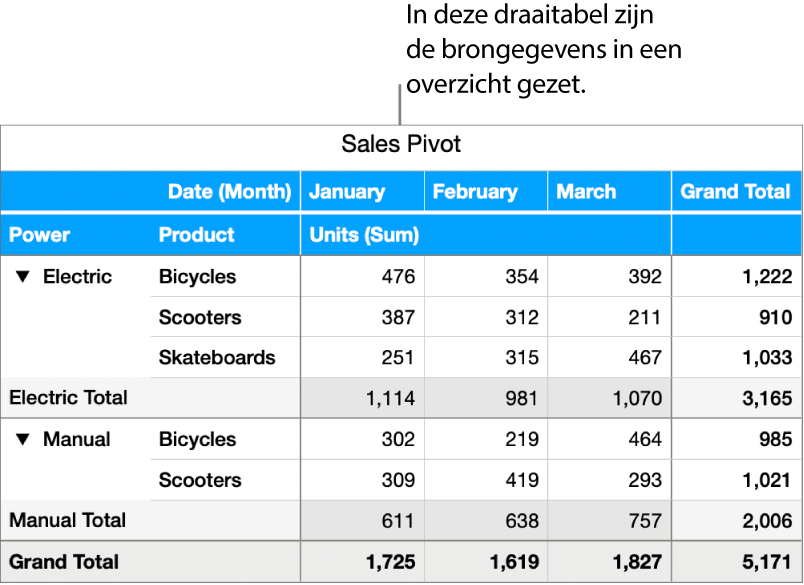Click the Grand Total column header
Image resolution: width=804 pixels, height=585 pixels.
[x=736, y=191]
